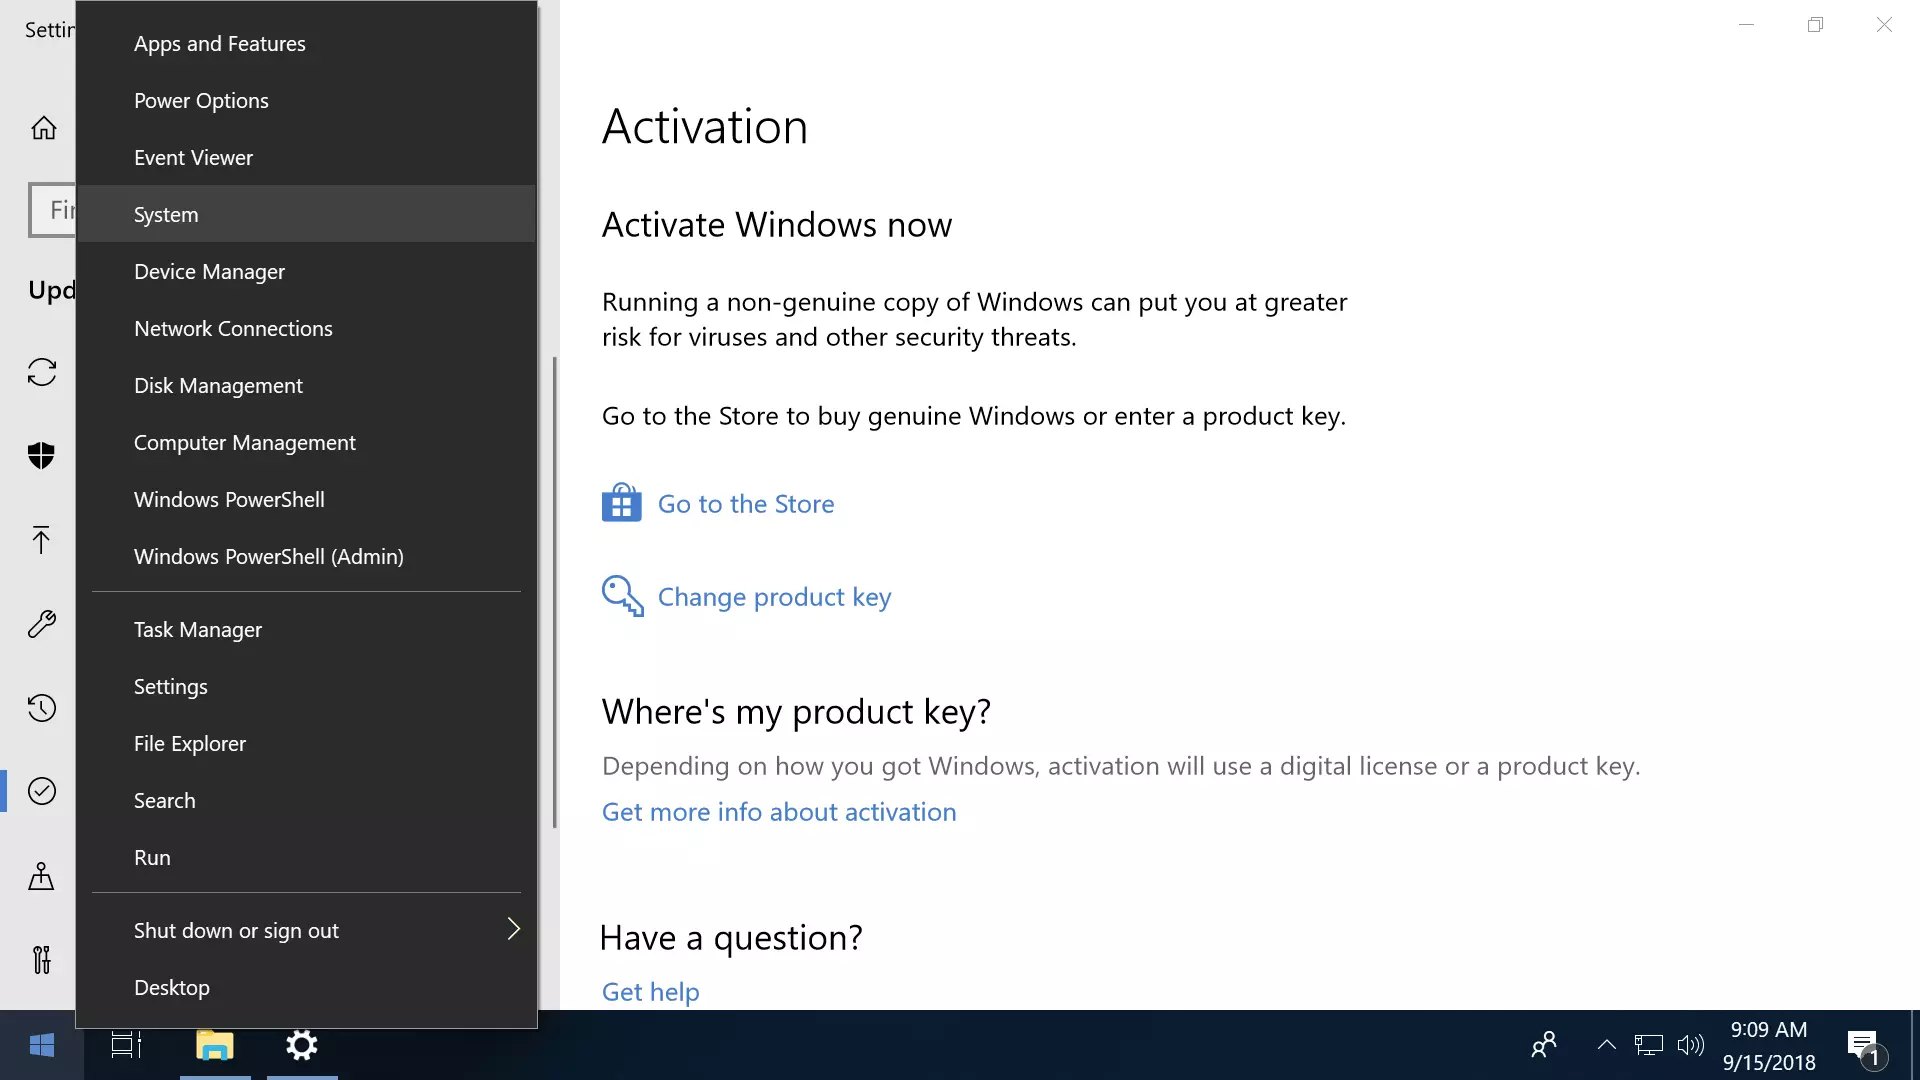Click Search in context menu
The width and height of the screenshot is (1920, 1080).
tap(164, 799)
